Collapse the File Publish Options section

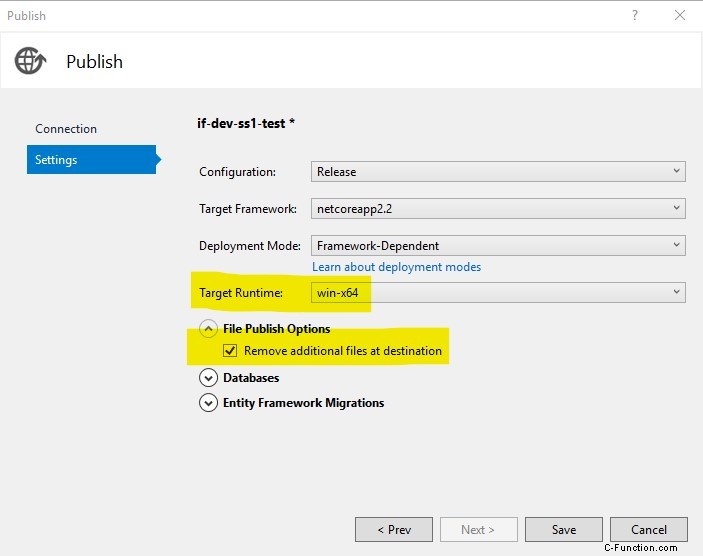click(x=208, y=328)
